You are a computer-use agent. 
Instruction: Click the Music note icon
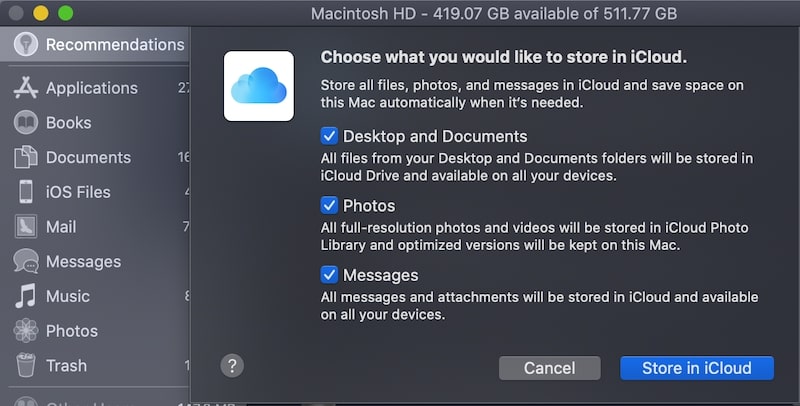tap(26, 296)
